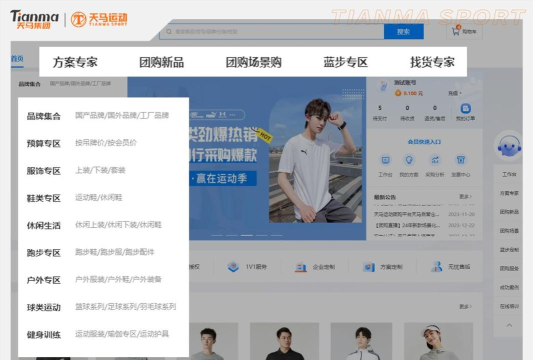Click 上装/下装/套装 subcategory text

[100, 170]
